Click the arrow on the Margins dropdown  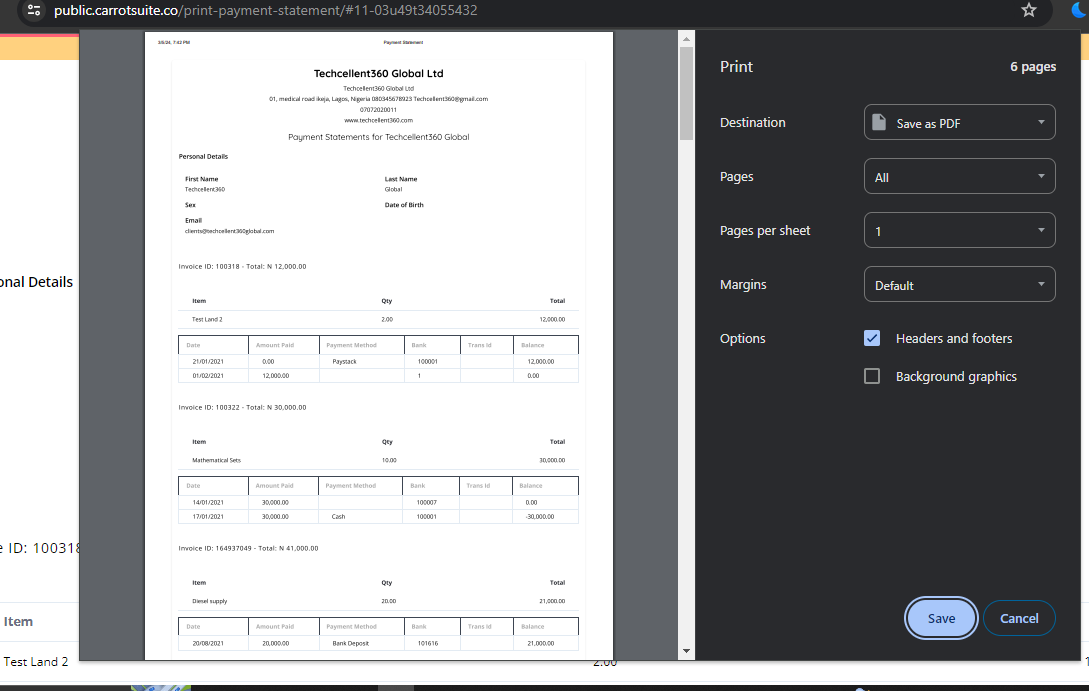coord(1041,284)
